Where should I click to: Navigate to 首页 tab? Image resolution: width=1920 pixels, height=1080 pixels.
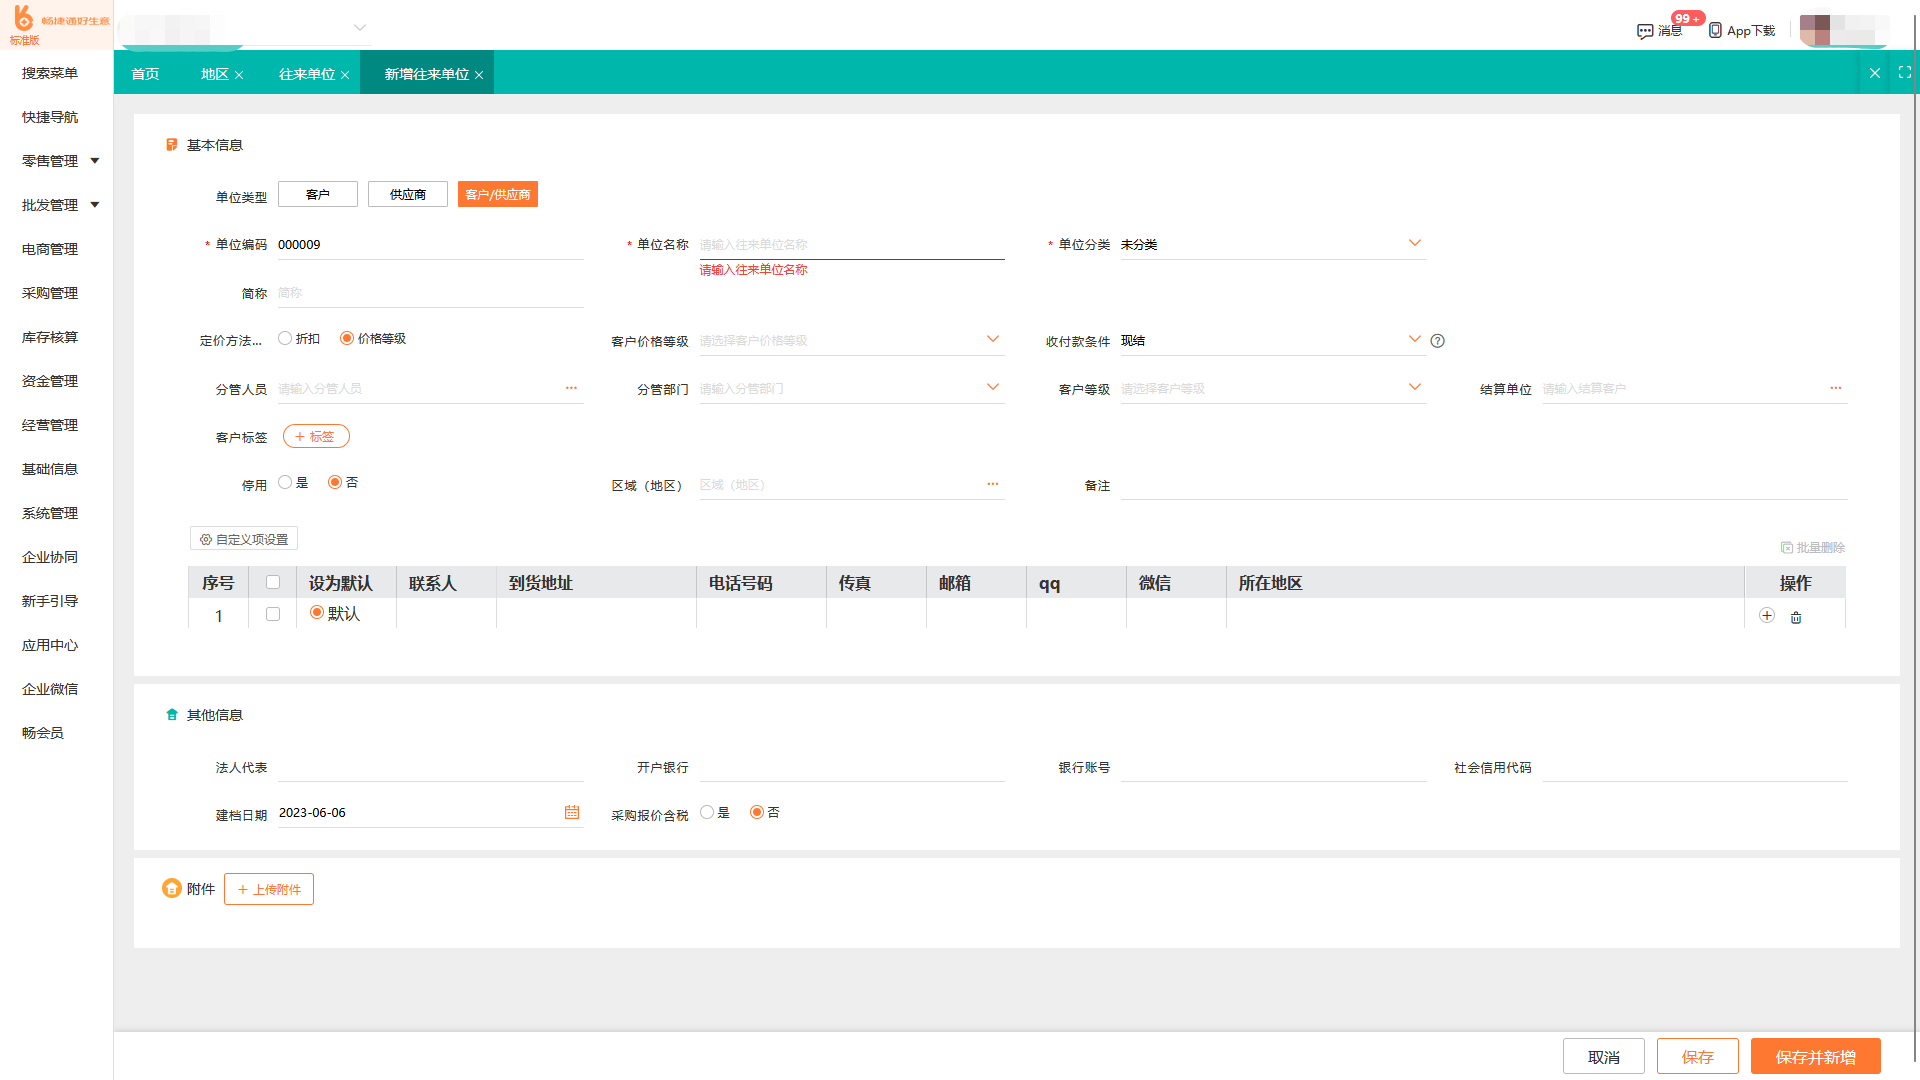[x=144, y=73]
